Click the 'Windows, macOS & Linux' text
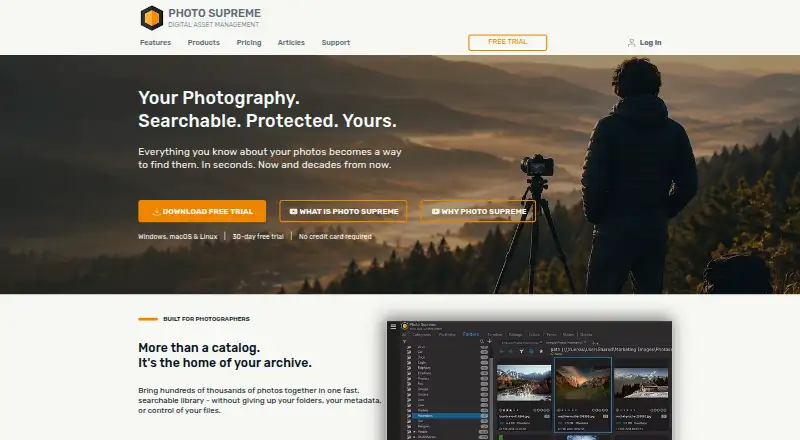Screen dimensions: 800x440 [178, 236]
